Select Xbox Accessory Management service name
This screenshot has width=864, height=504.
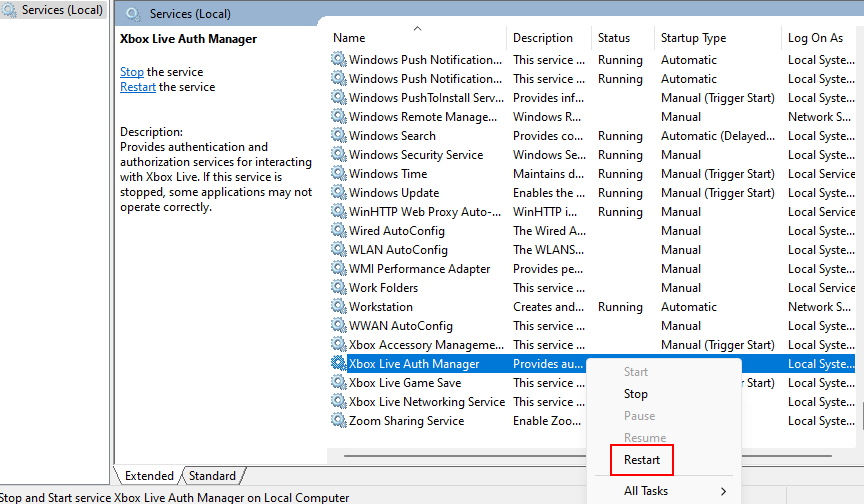point(426,345)
